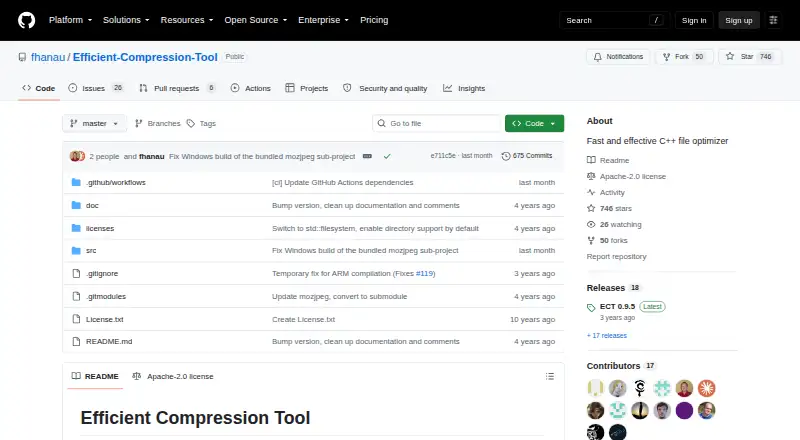The image size is (800, 440).
Task: Click the bell Notifications button
Action: coord(618,57)
